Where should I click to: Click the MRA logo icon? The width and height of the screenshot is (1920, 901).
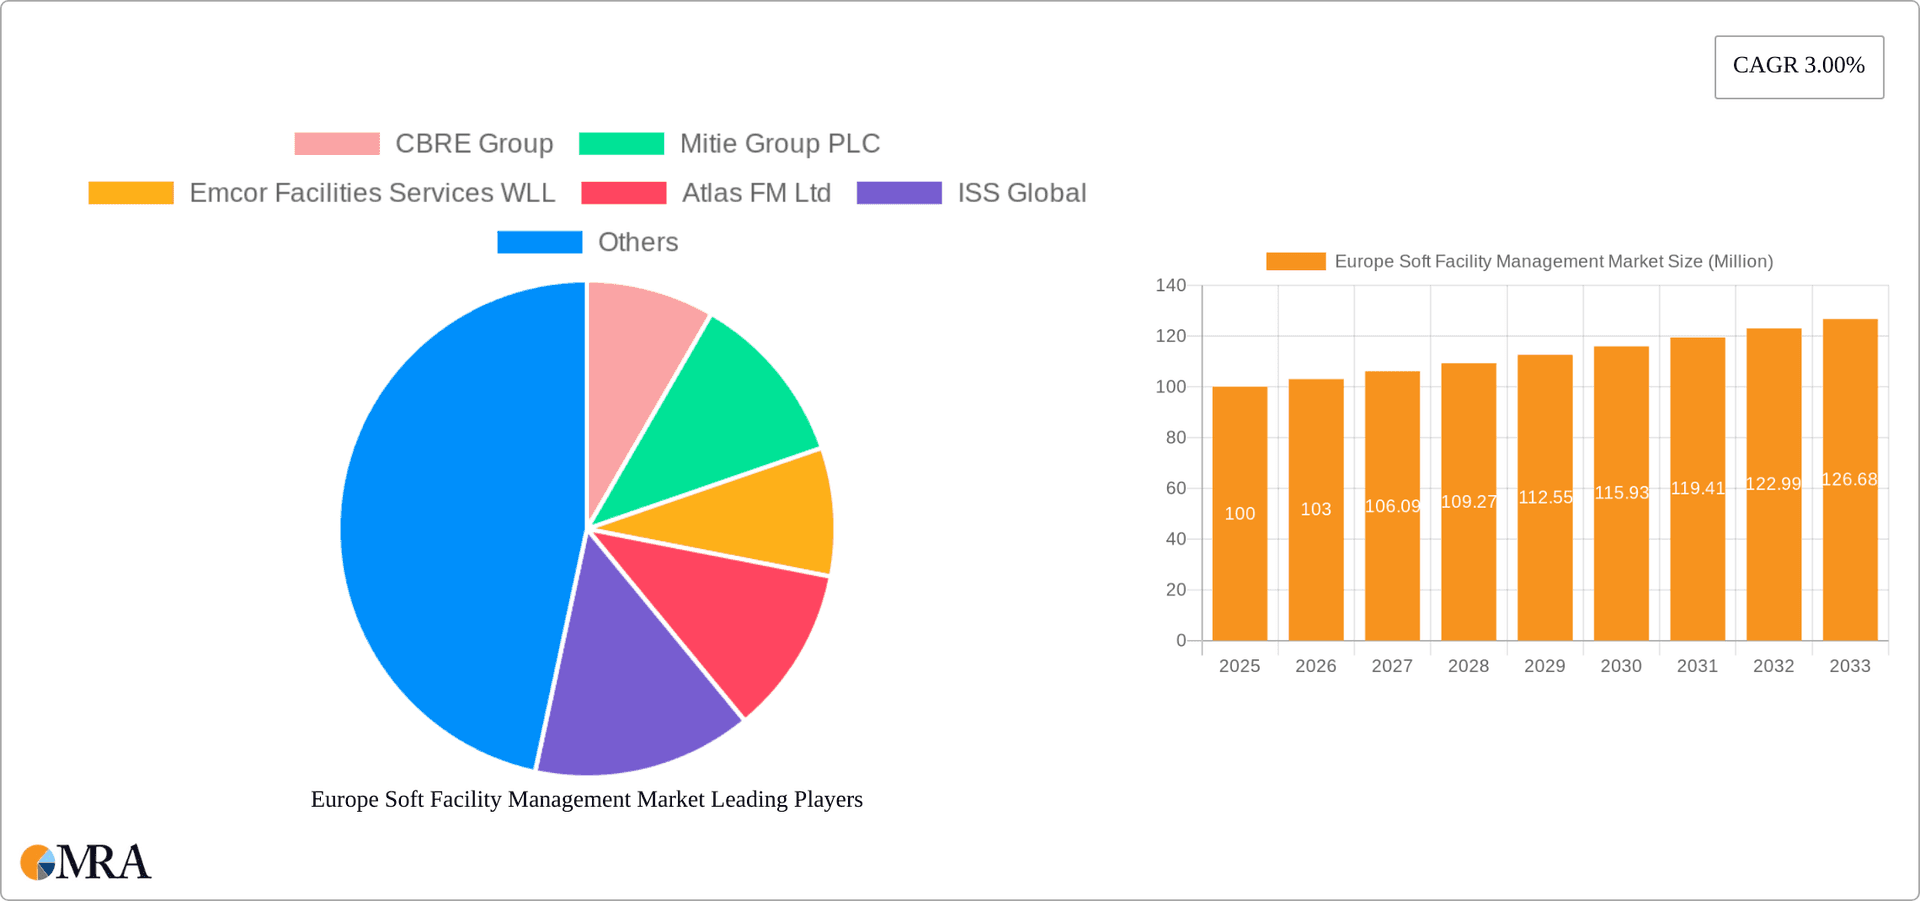(38, 862)
